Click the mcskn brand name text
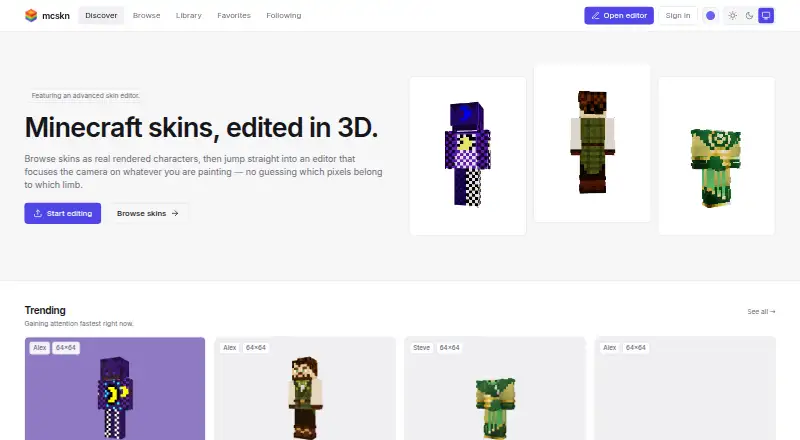Viewport: 800px width, 440px height. tap(56, 16)
